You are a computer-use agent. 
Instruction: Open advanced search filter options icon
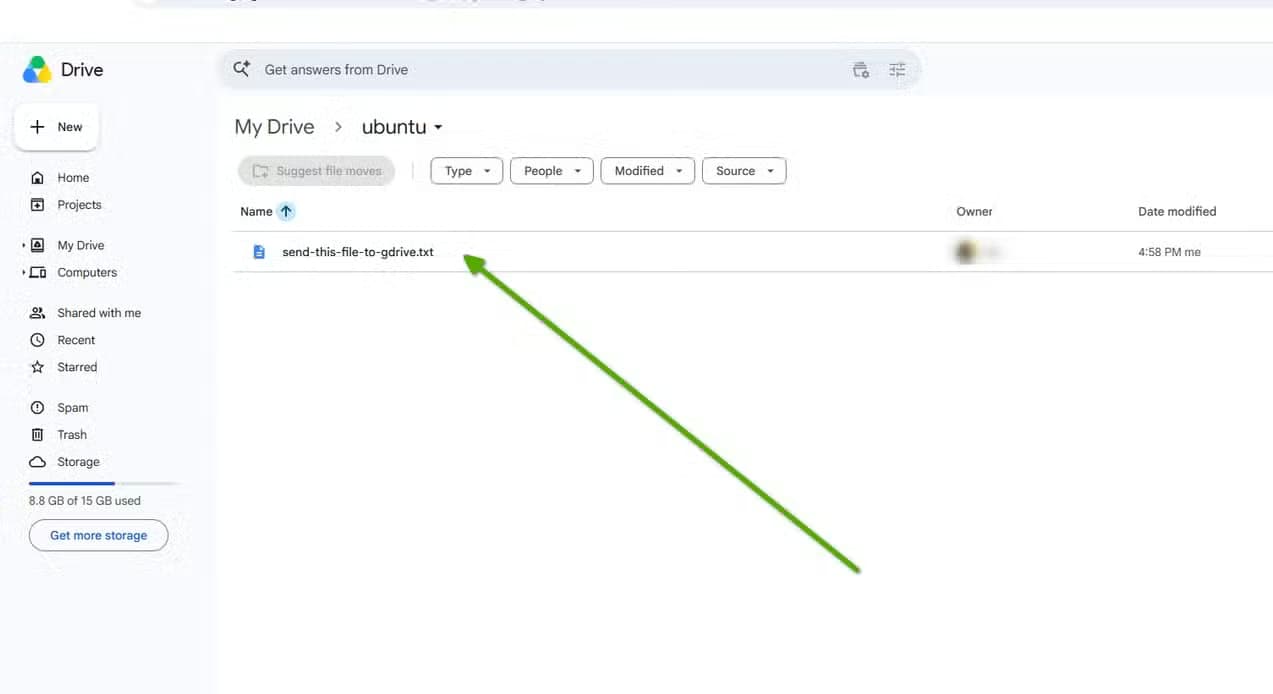[x=897, y=70]
